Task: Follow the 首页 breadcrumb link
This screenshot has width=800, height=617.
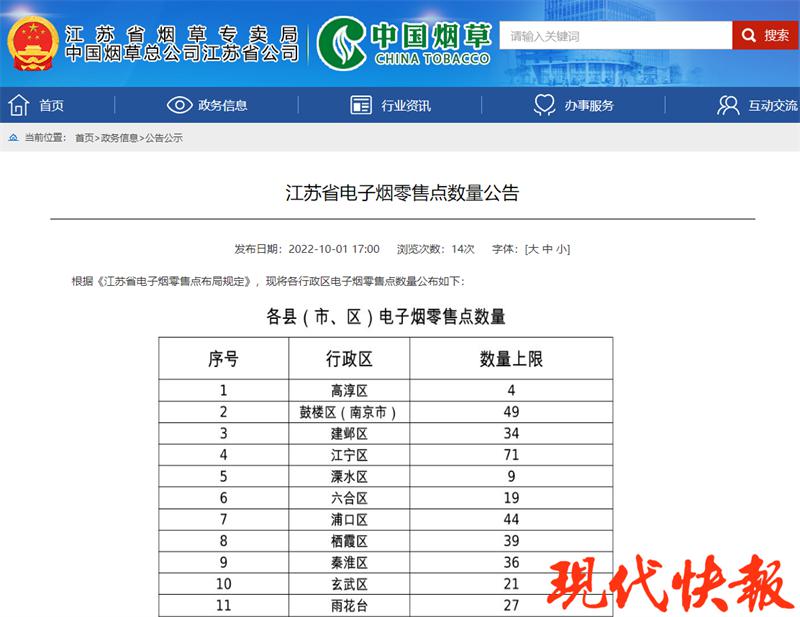Action: [x=84, y=138]
